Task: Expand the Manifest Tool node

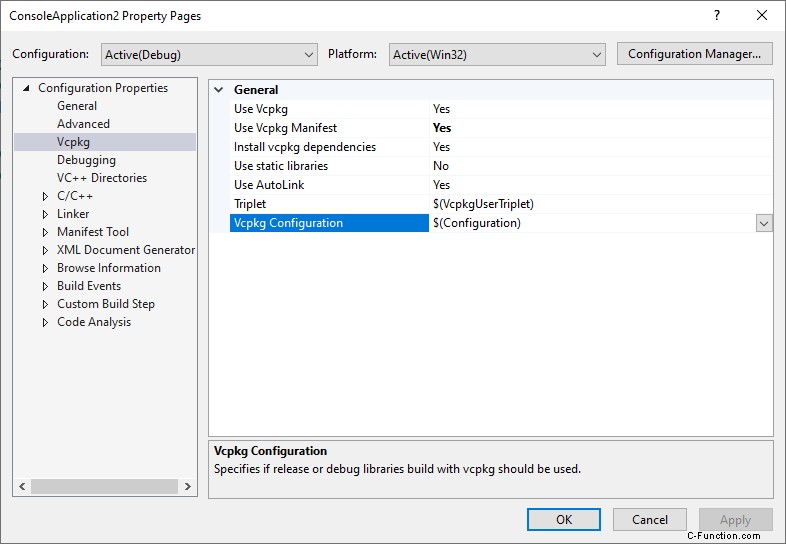Action: pyautogui.click(x=45, y=233)
